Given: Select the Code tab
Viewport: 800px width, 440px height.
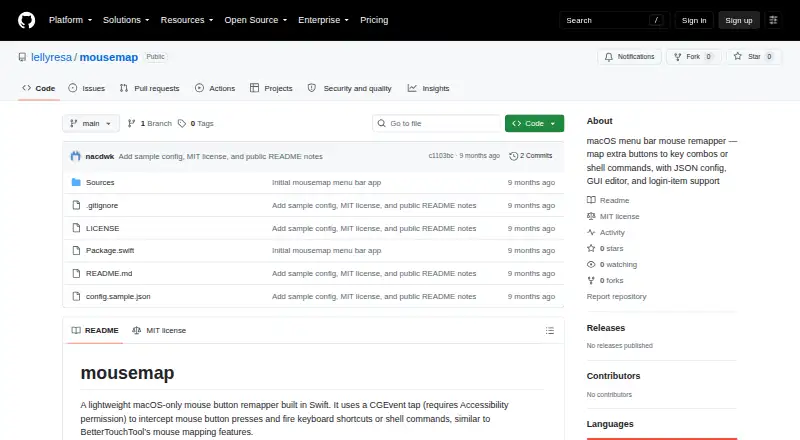Looking at the screenshot, I should [38, 88].
